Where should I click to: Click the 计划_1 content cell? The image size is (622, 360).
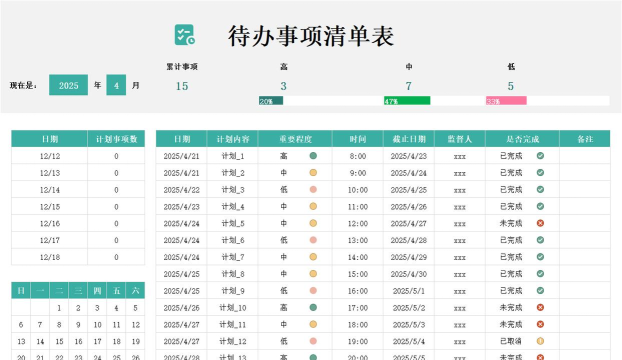pos(232,156)
